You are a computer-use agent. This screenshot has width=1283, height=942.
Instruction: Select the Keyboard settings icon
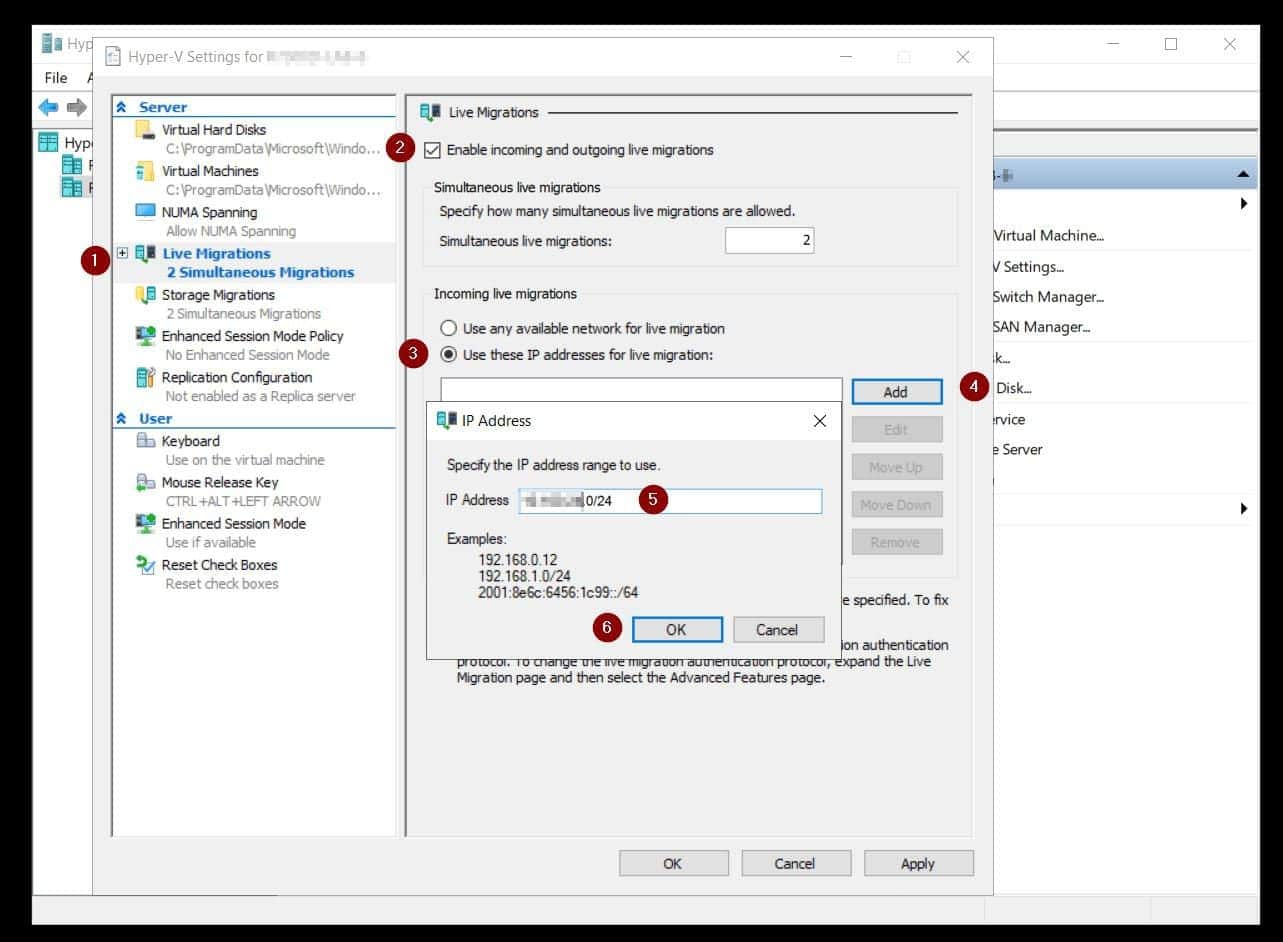coord(145,441)
